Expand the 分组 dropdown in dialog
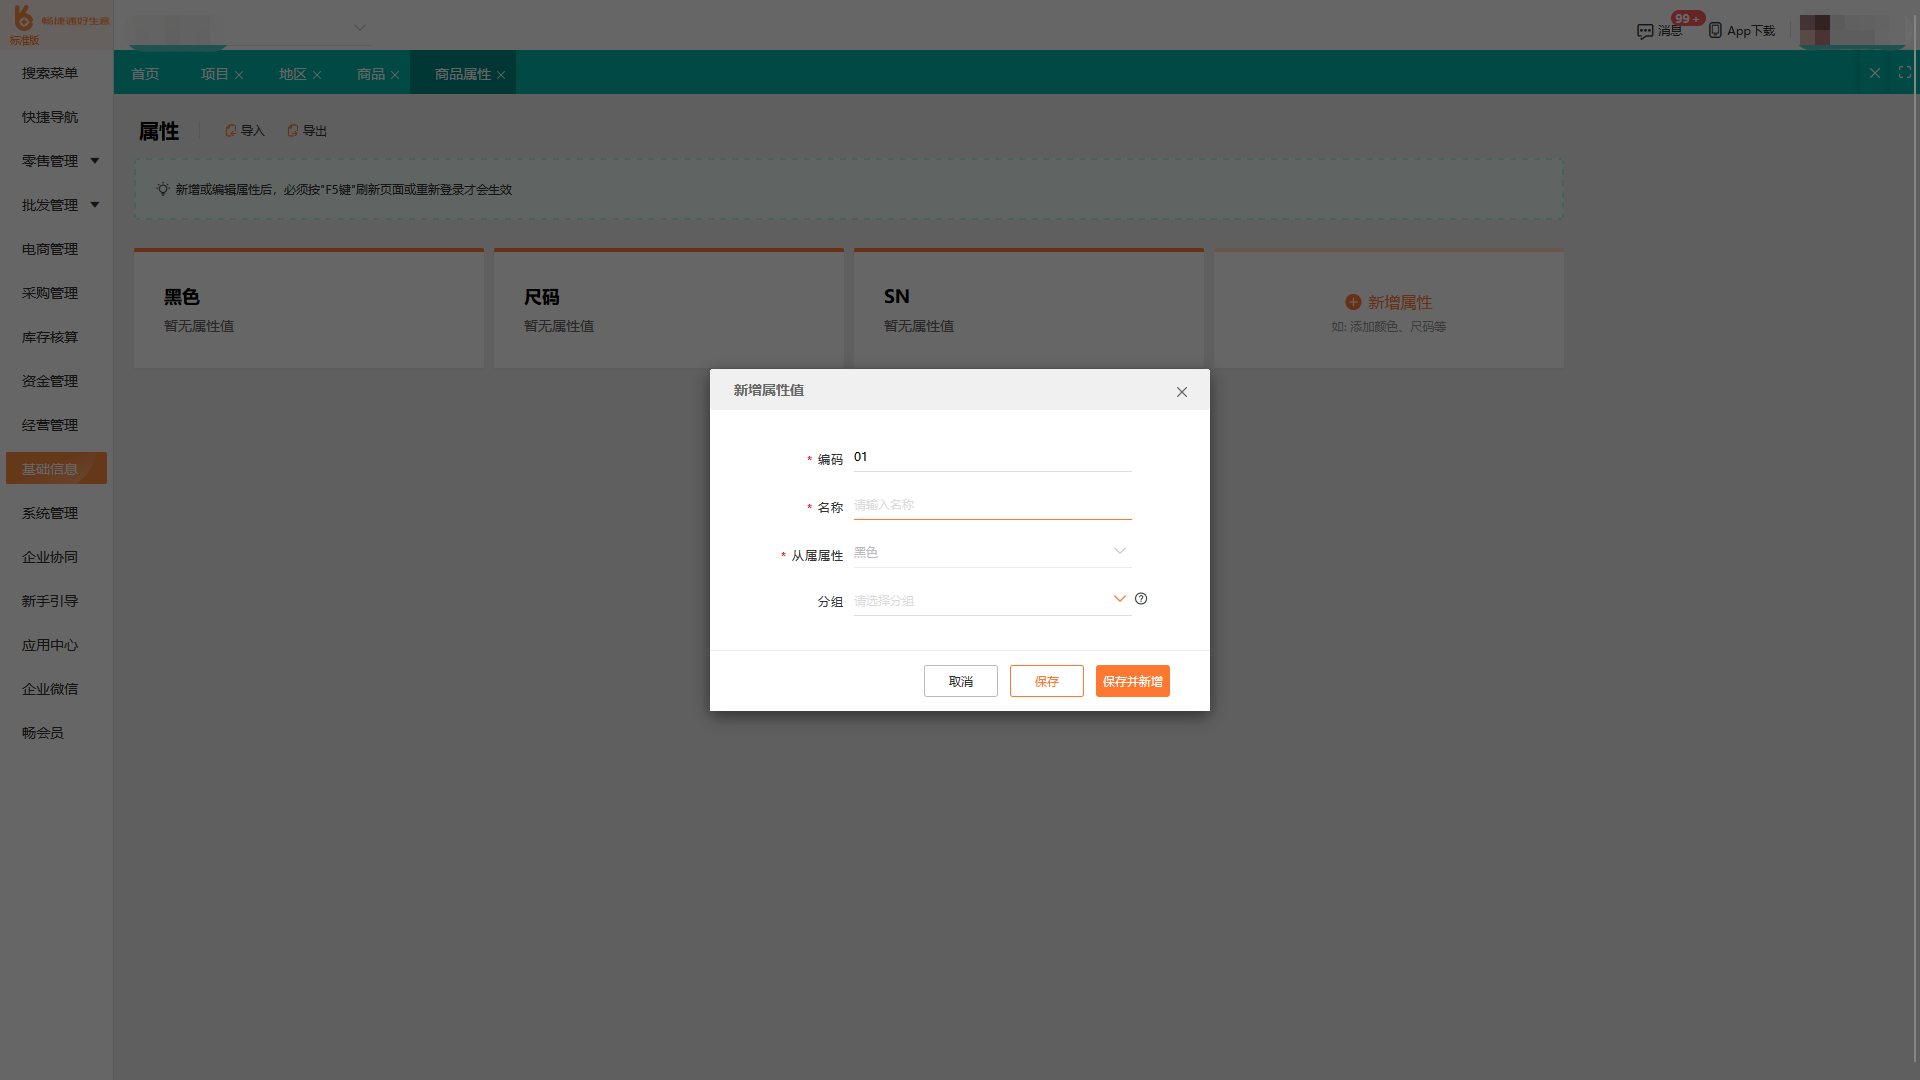Image resolution: width=1920 pixels, height=1080 pixels. coord(1120,600)
